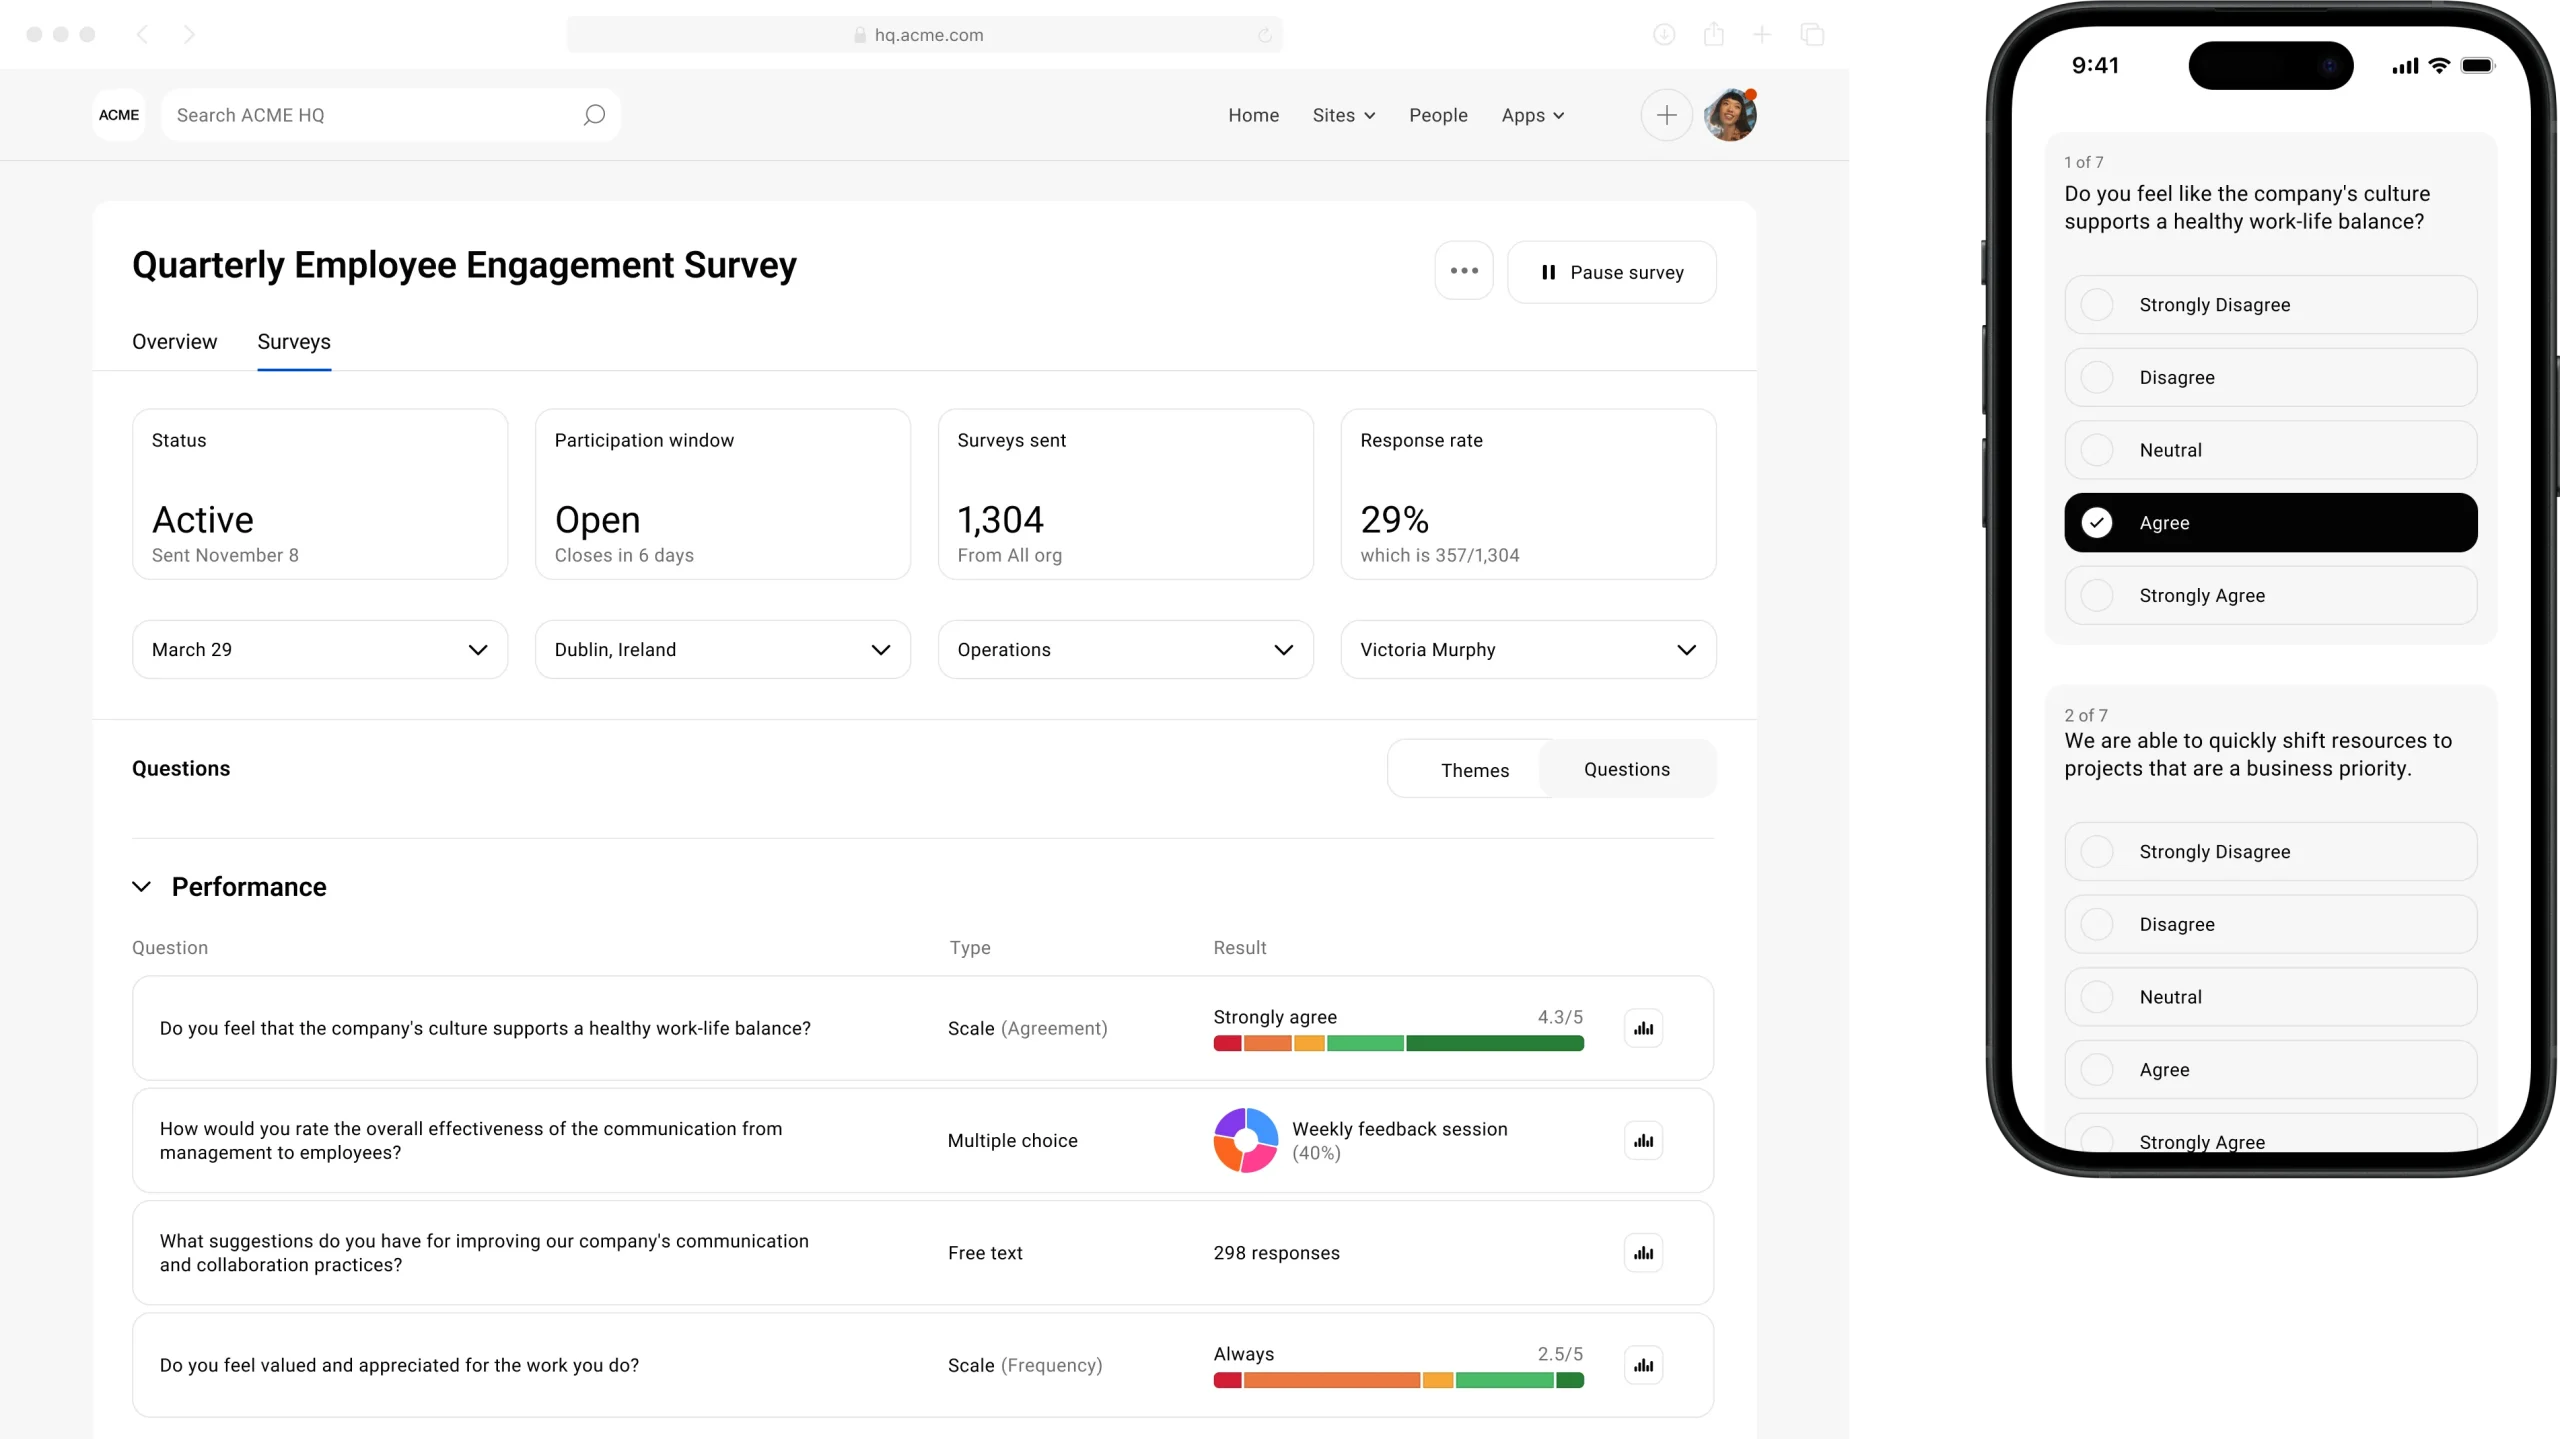The height and width of the screenshot is (1439, 2560).
Task: Click the bar chart icon for the free text question
Action: pyautogui.click(x=1643, y=1252)
